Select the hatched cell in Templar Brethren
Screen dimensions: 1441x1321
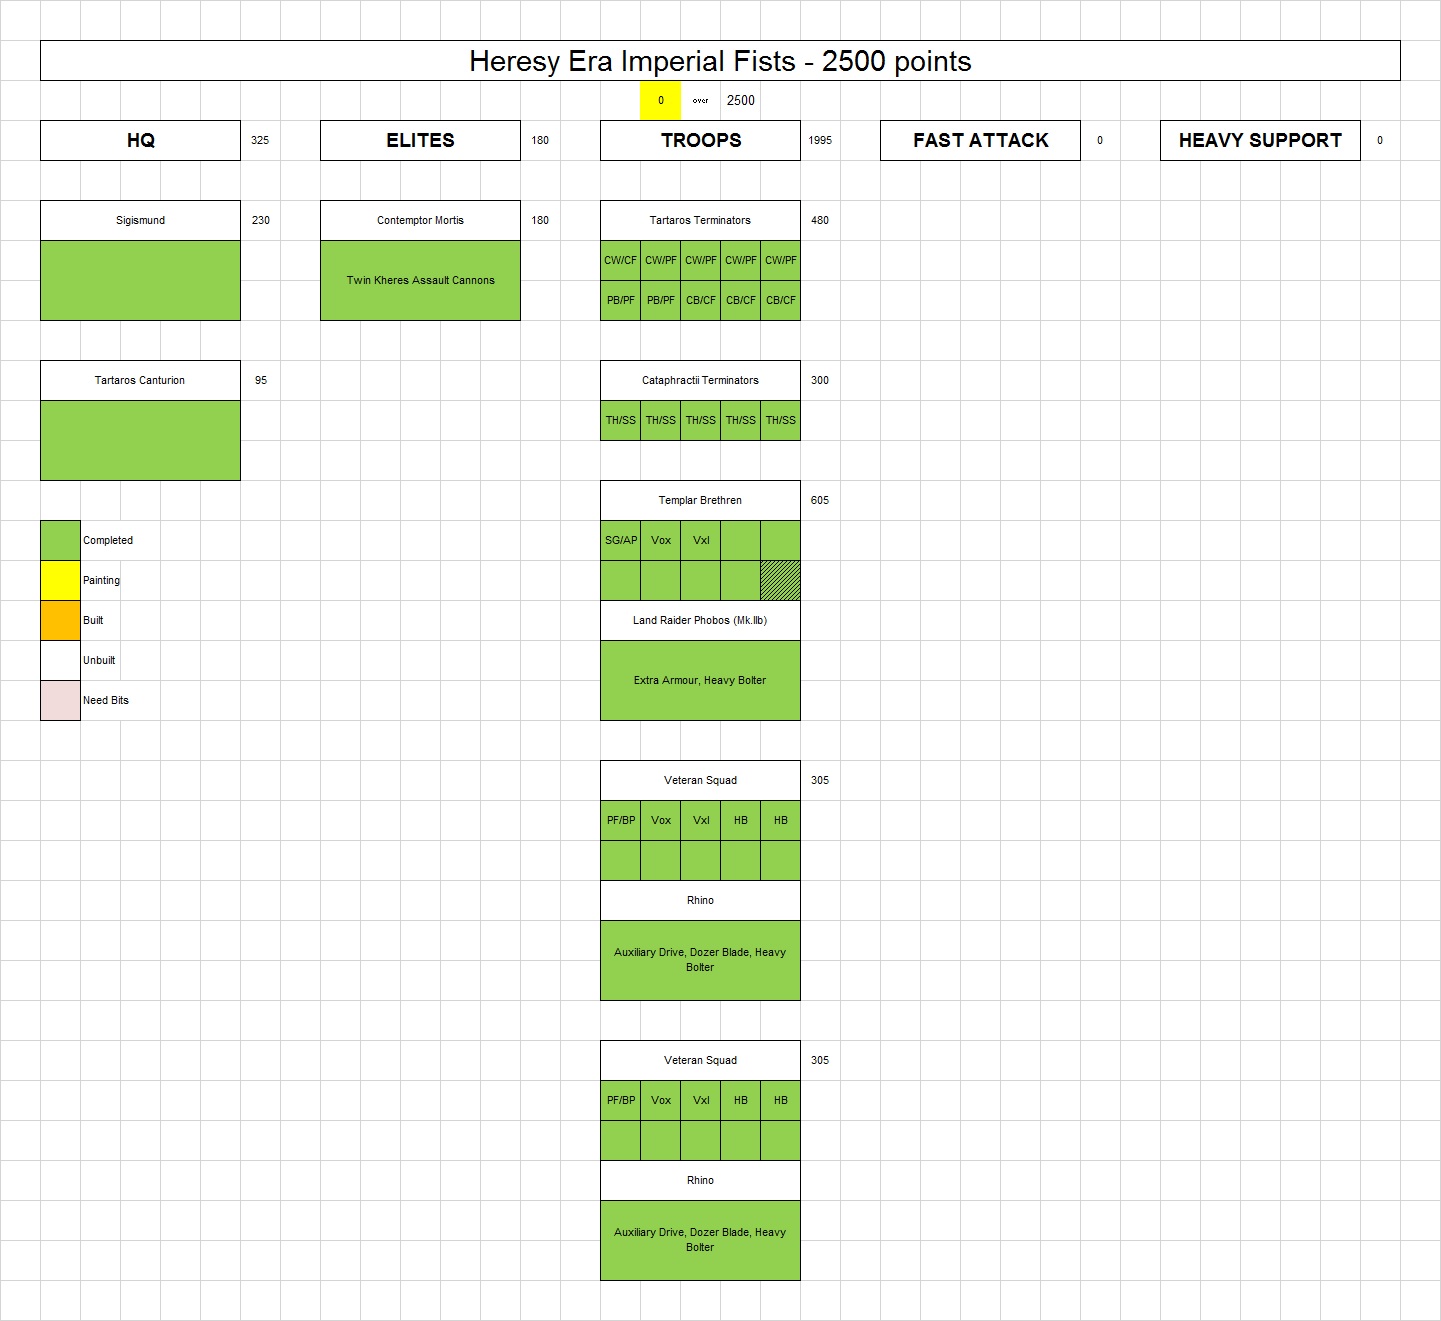(x=780, y=580)
